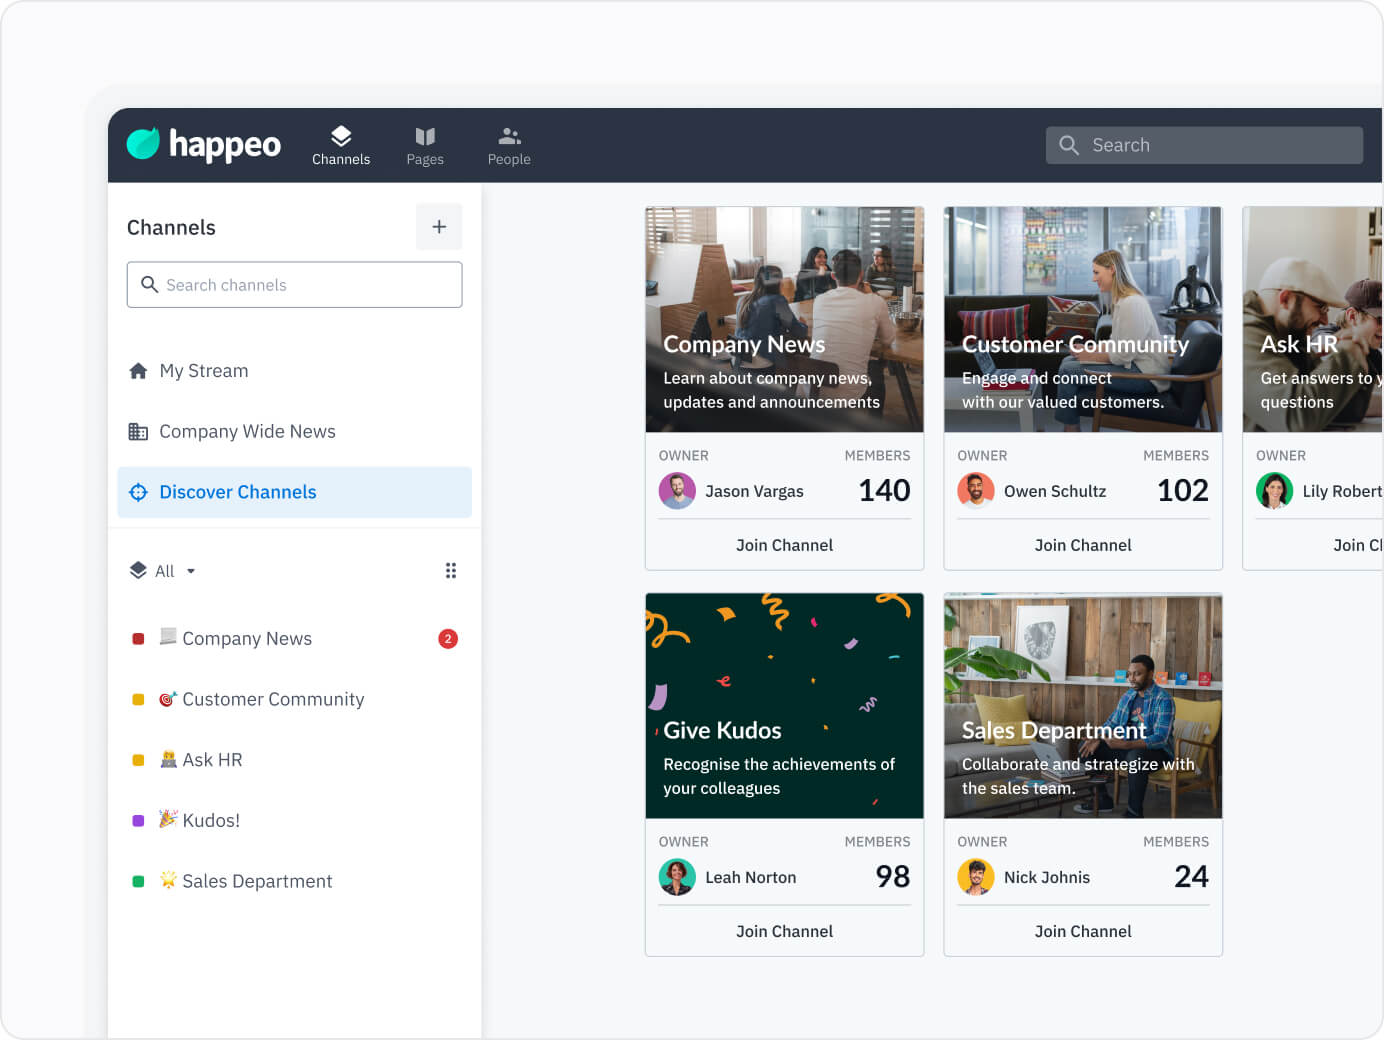The image size is (1384, 1040).
Task: Select Discover Channels compass icon
Action: tap(138, 492)
